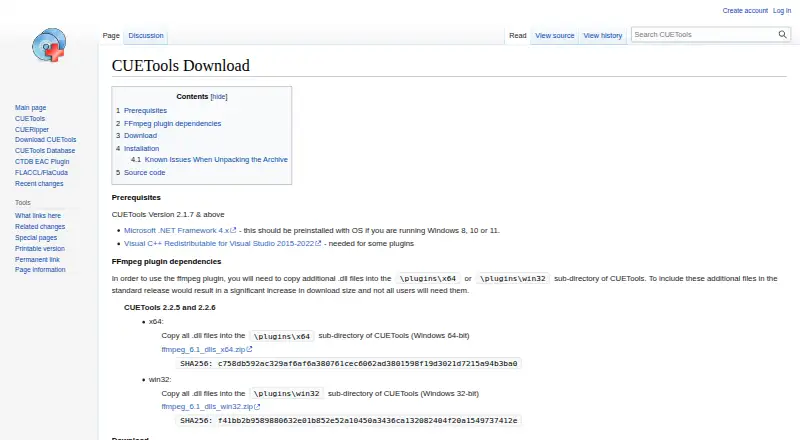Image resolution: width=800 pixels, height=440 pixels.
Task: Open Related changes tool
Action: point(40,227)
